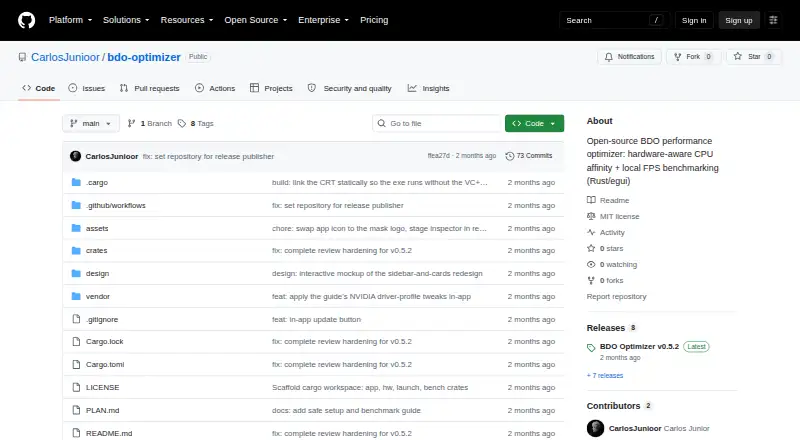
Task: Open the .cargo folder
Action: [x=97, y=182]
